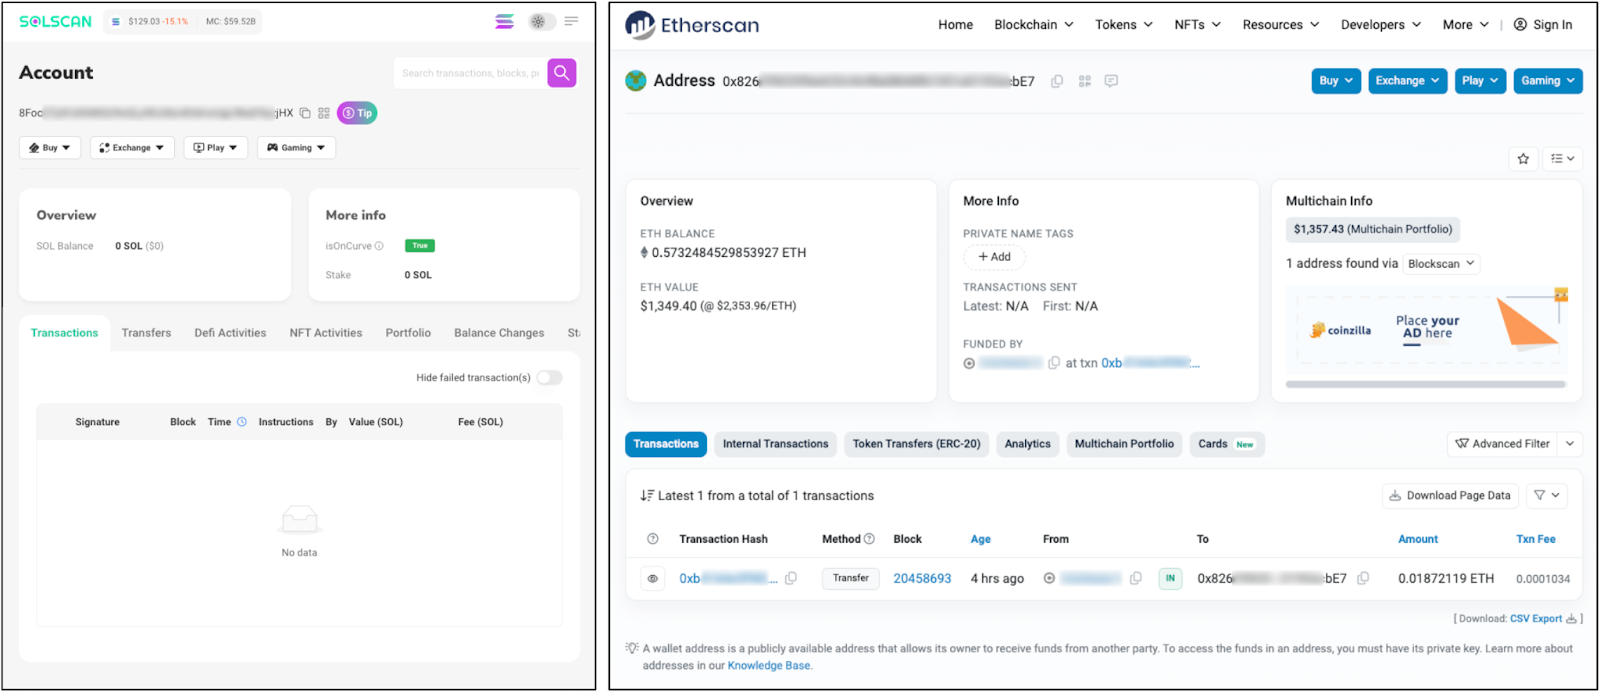The height and width of the screenshot is (693, 1600).
Task: Click the eye icon to preview transaction
Action: (x=653, y=578)
